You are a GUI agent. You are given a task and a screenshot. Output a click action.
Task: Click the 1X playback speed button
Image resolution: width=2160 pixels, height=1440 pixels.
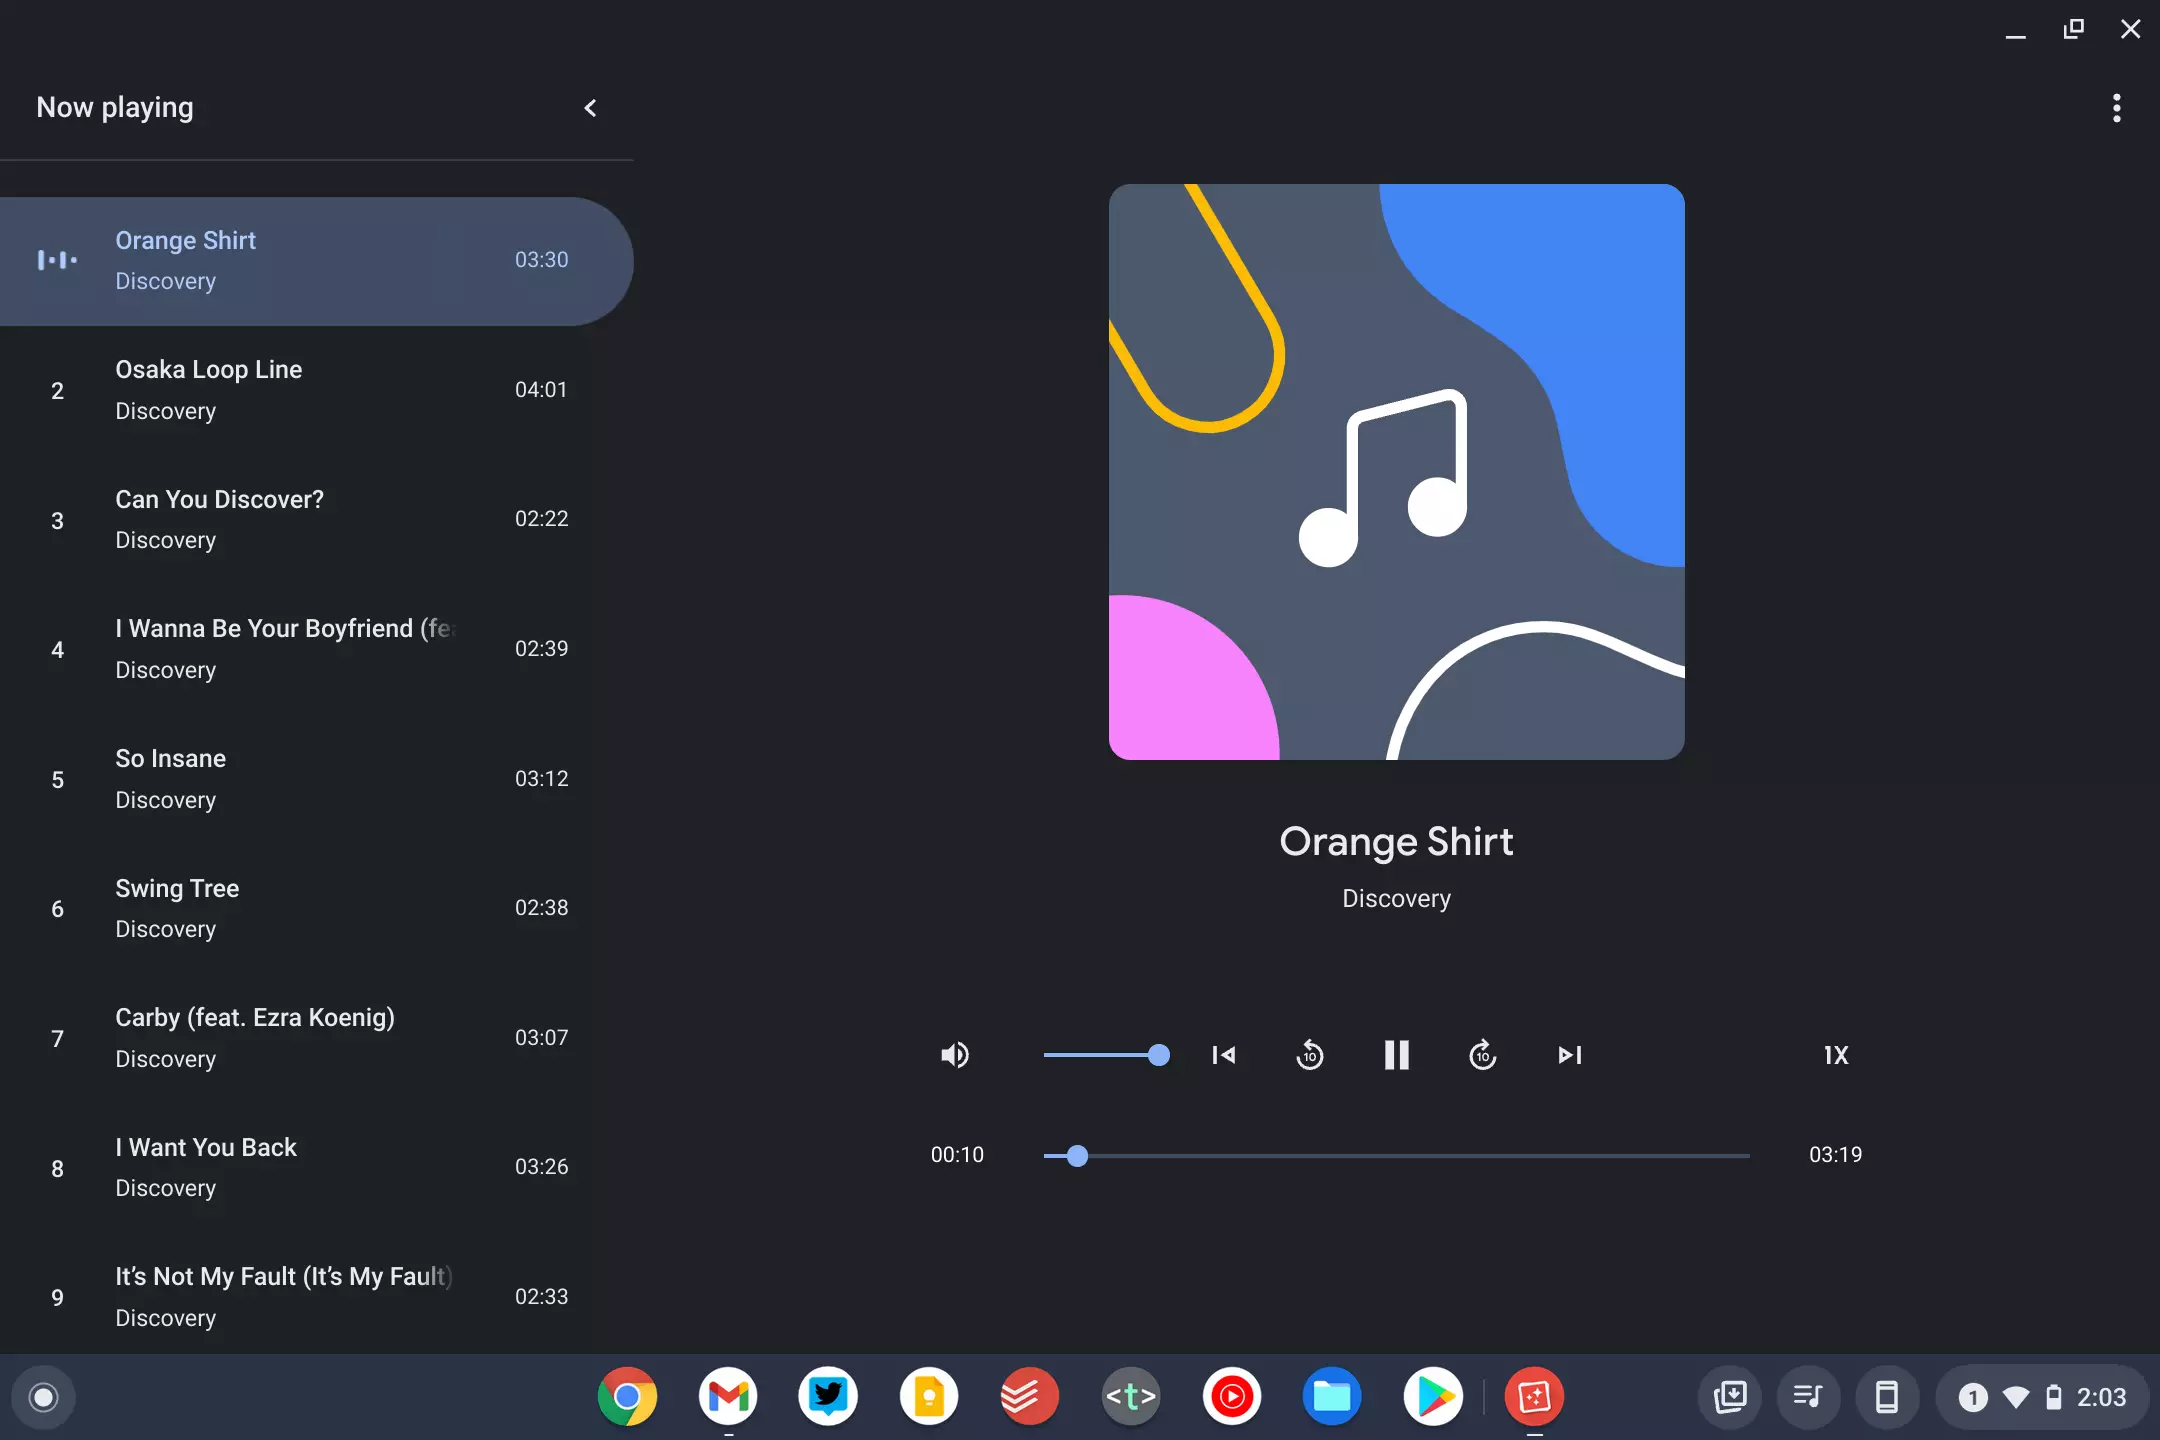1835,1054
